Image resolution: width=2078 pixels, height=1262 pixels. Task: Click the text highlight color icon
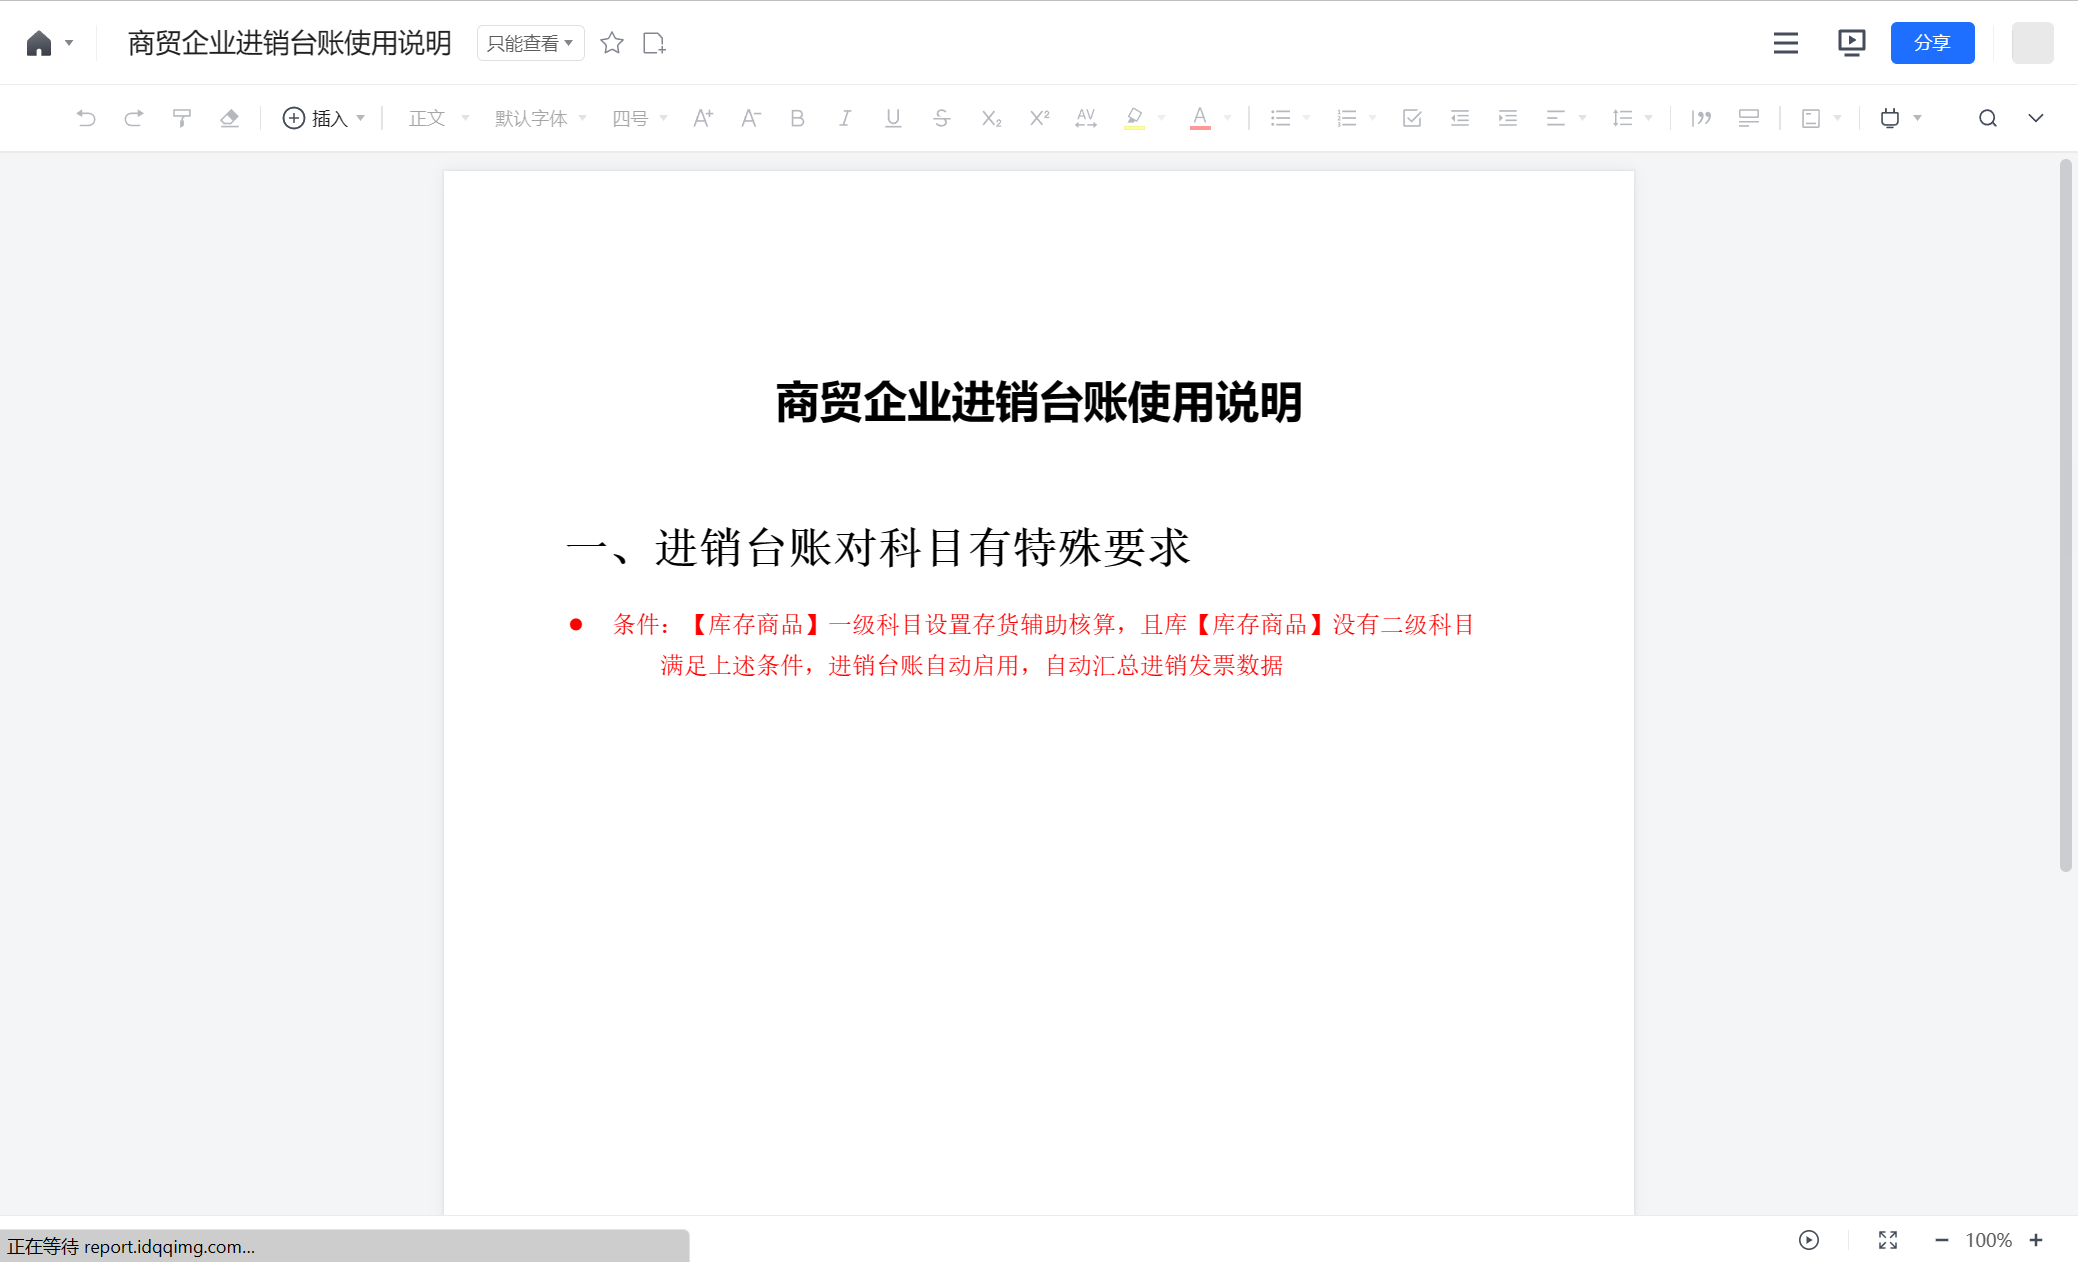tap(1135, 117)
